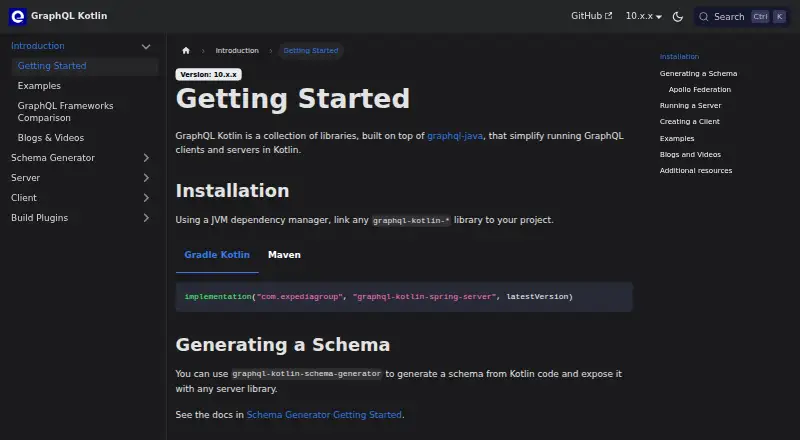This screenshot has width=800, height=440.
Task: Click the home icon in breadcrumbs
Action: tap(186, 51)
